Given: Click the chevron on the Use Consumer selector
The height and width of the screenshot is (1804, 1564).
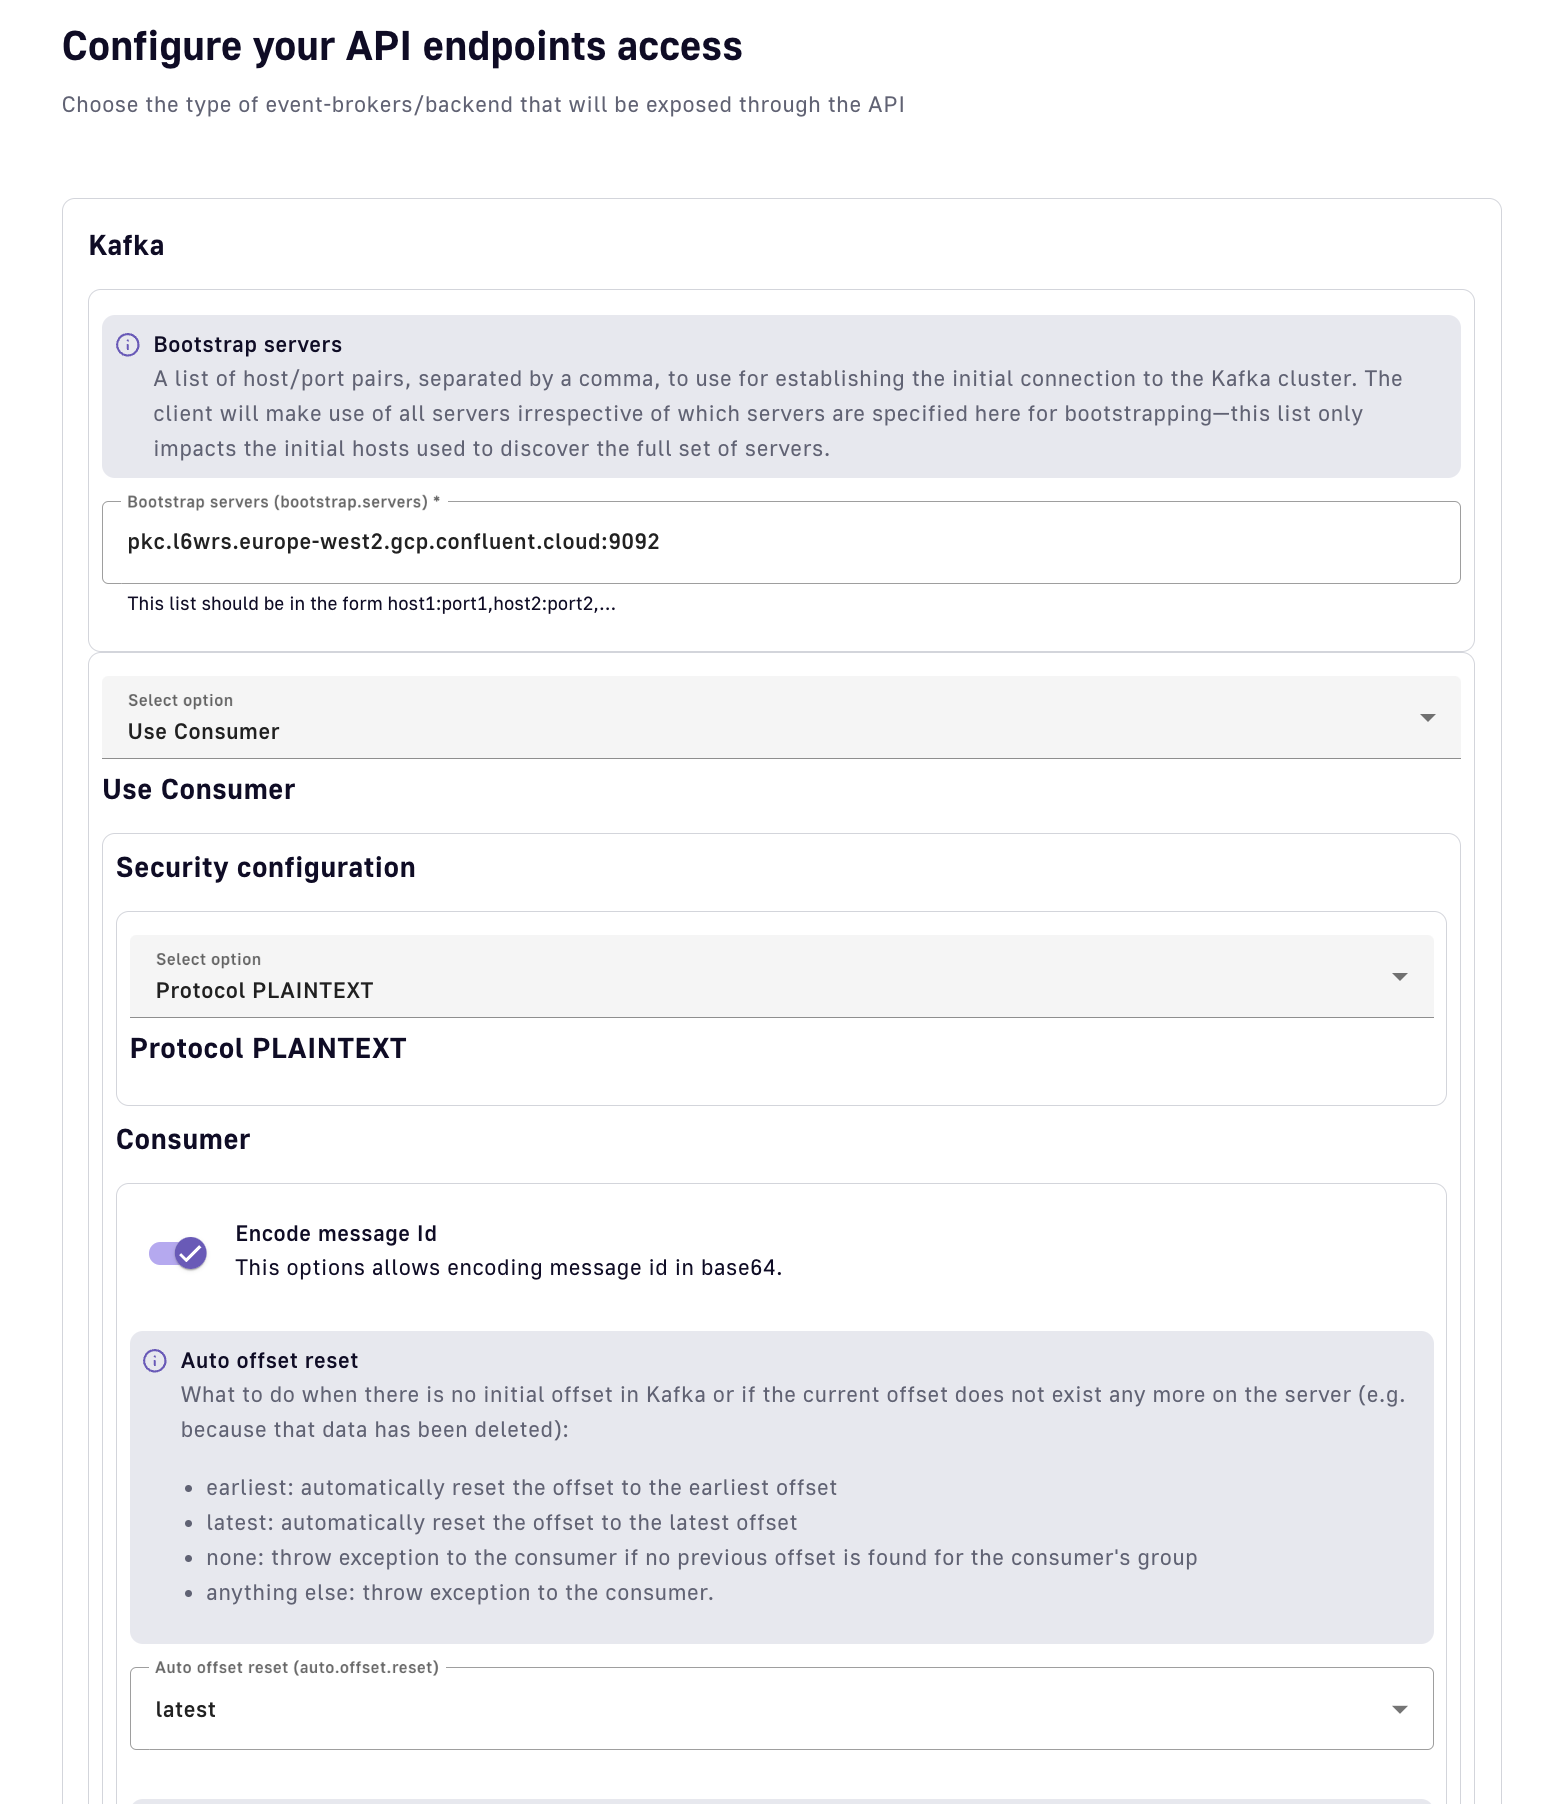Looking at the screenshot, I should click(x=1428, y=717).
